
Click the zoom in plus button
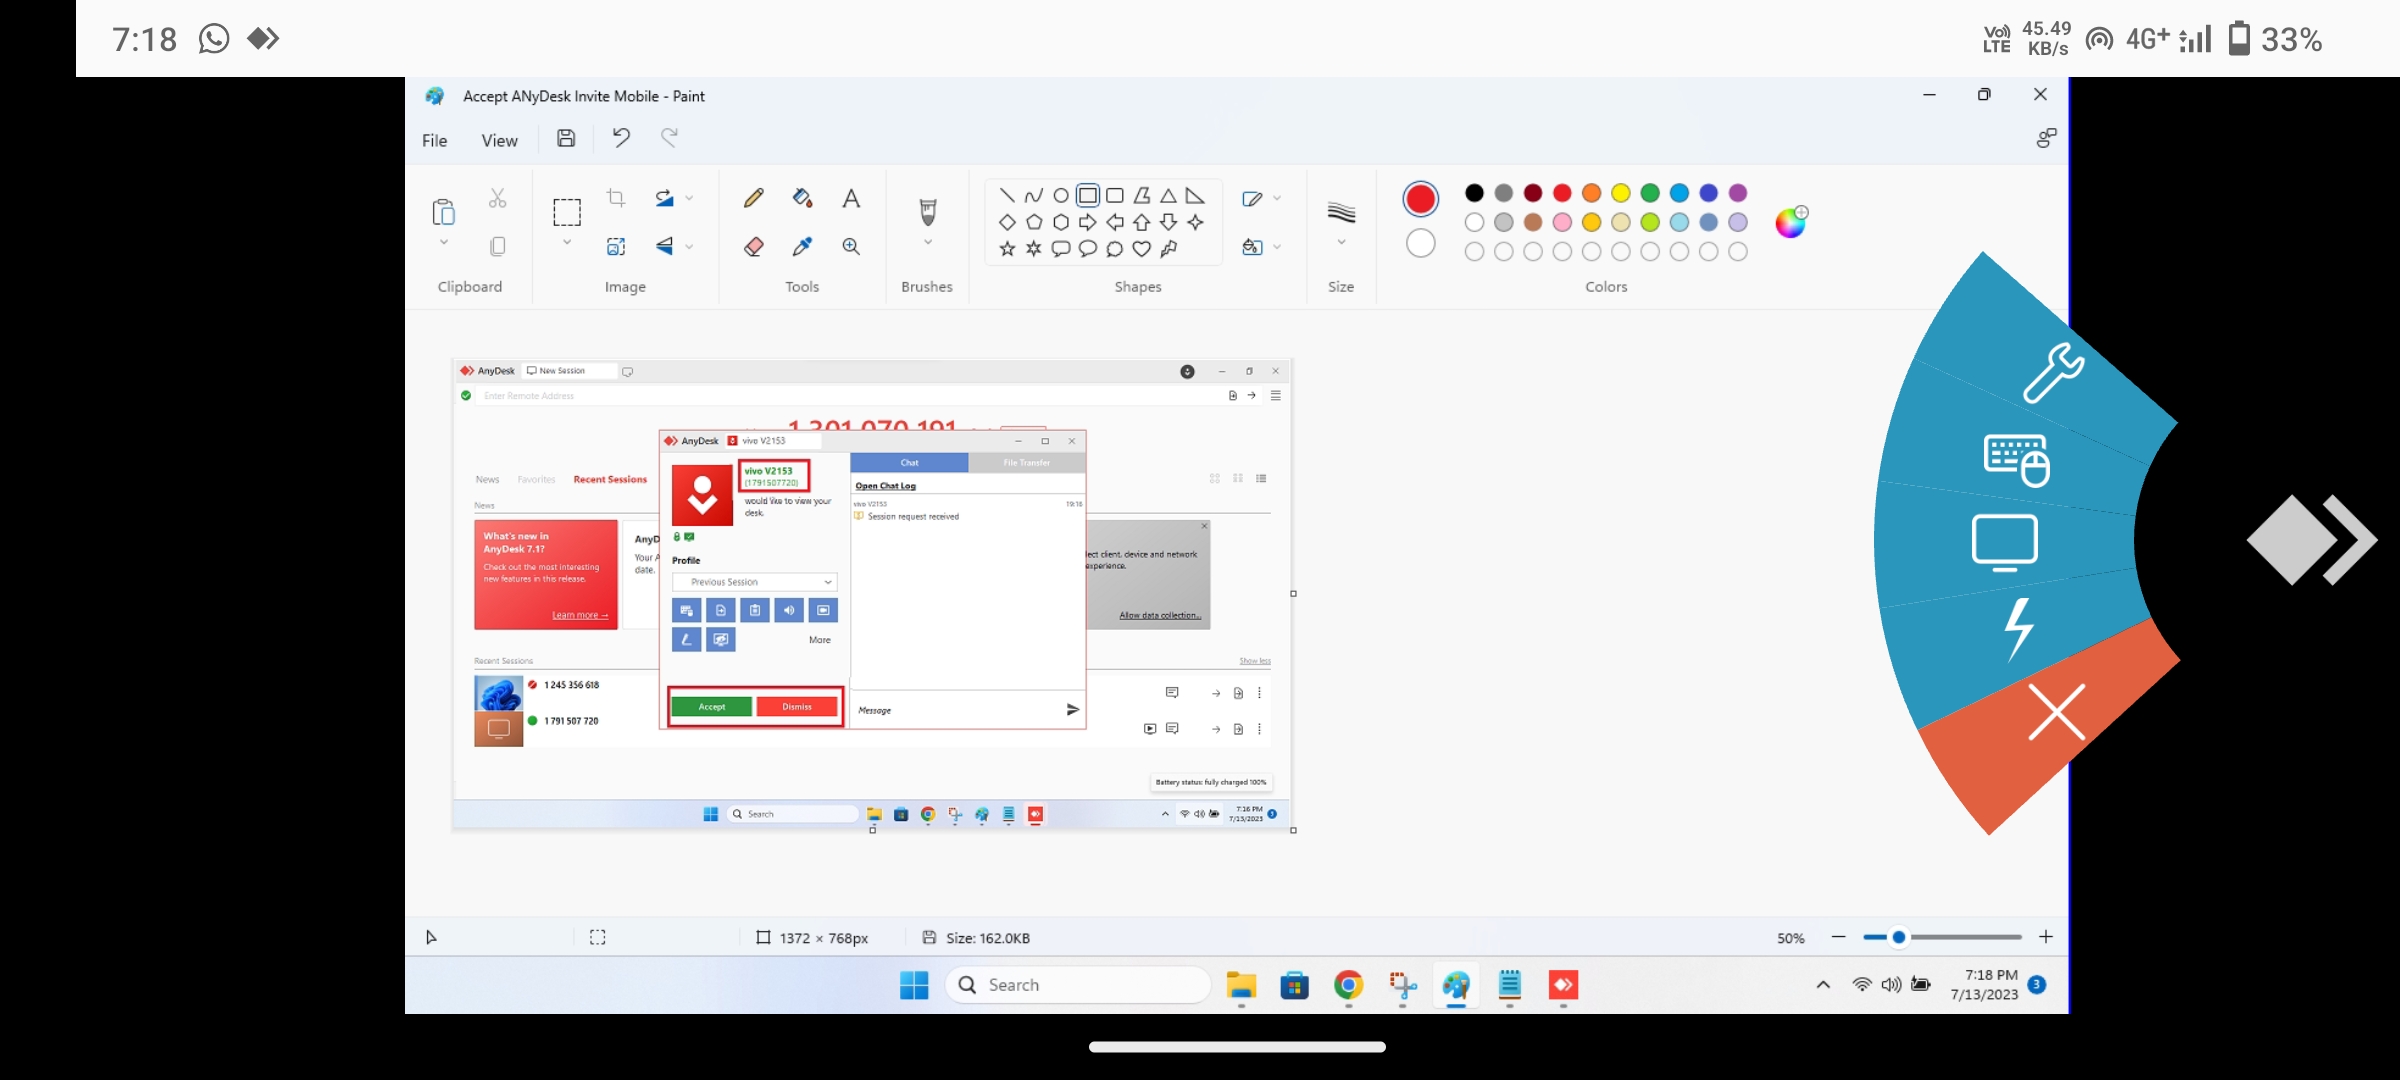pyautogui.click(x=2046, y=938)
